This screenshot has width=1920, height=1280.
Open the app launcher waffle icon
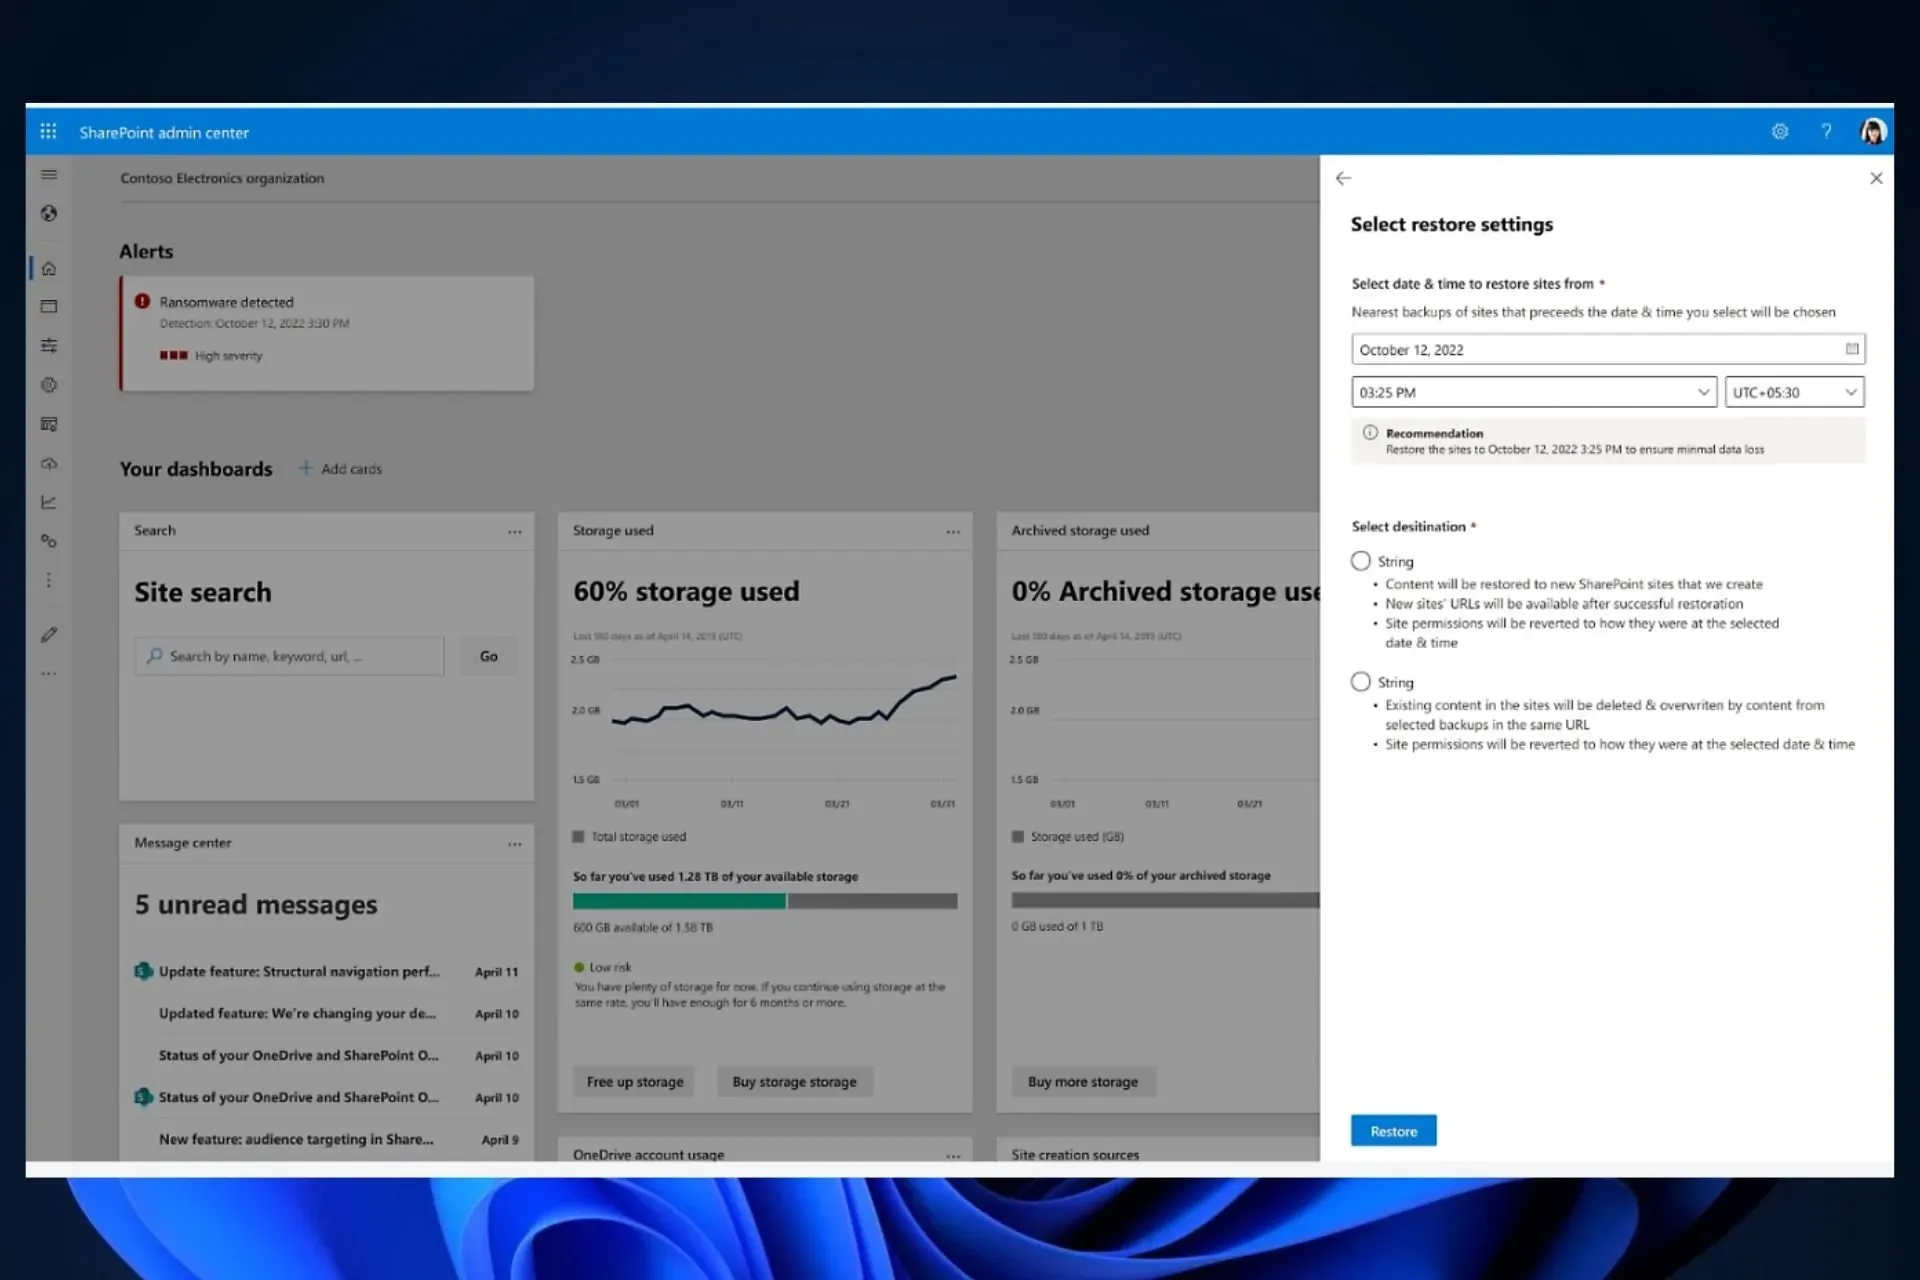tap(48, 131)
